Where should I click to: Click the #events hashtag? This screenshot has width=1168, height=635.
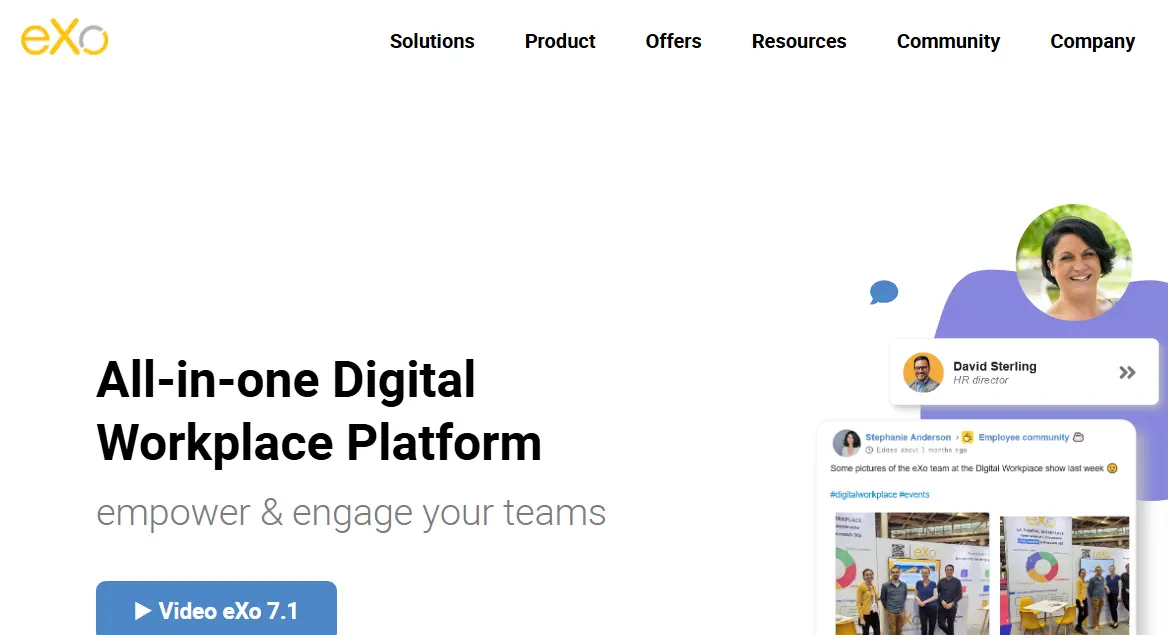917,495
